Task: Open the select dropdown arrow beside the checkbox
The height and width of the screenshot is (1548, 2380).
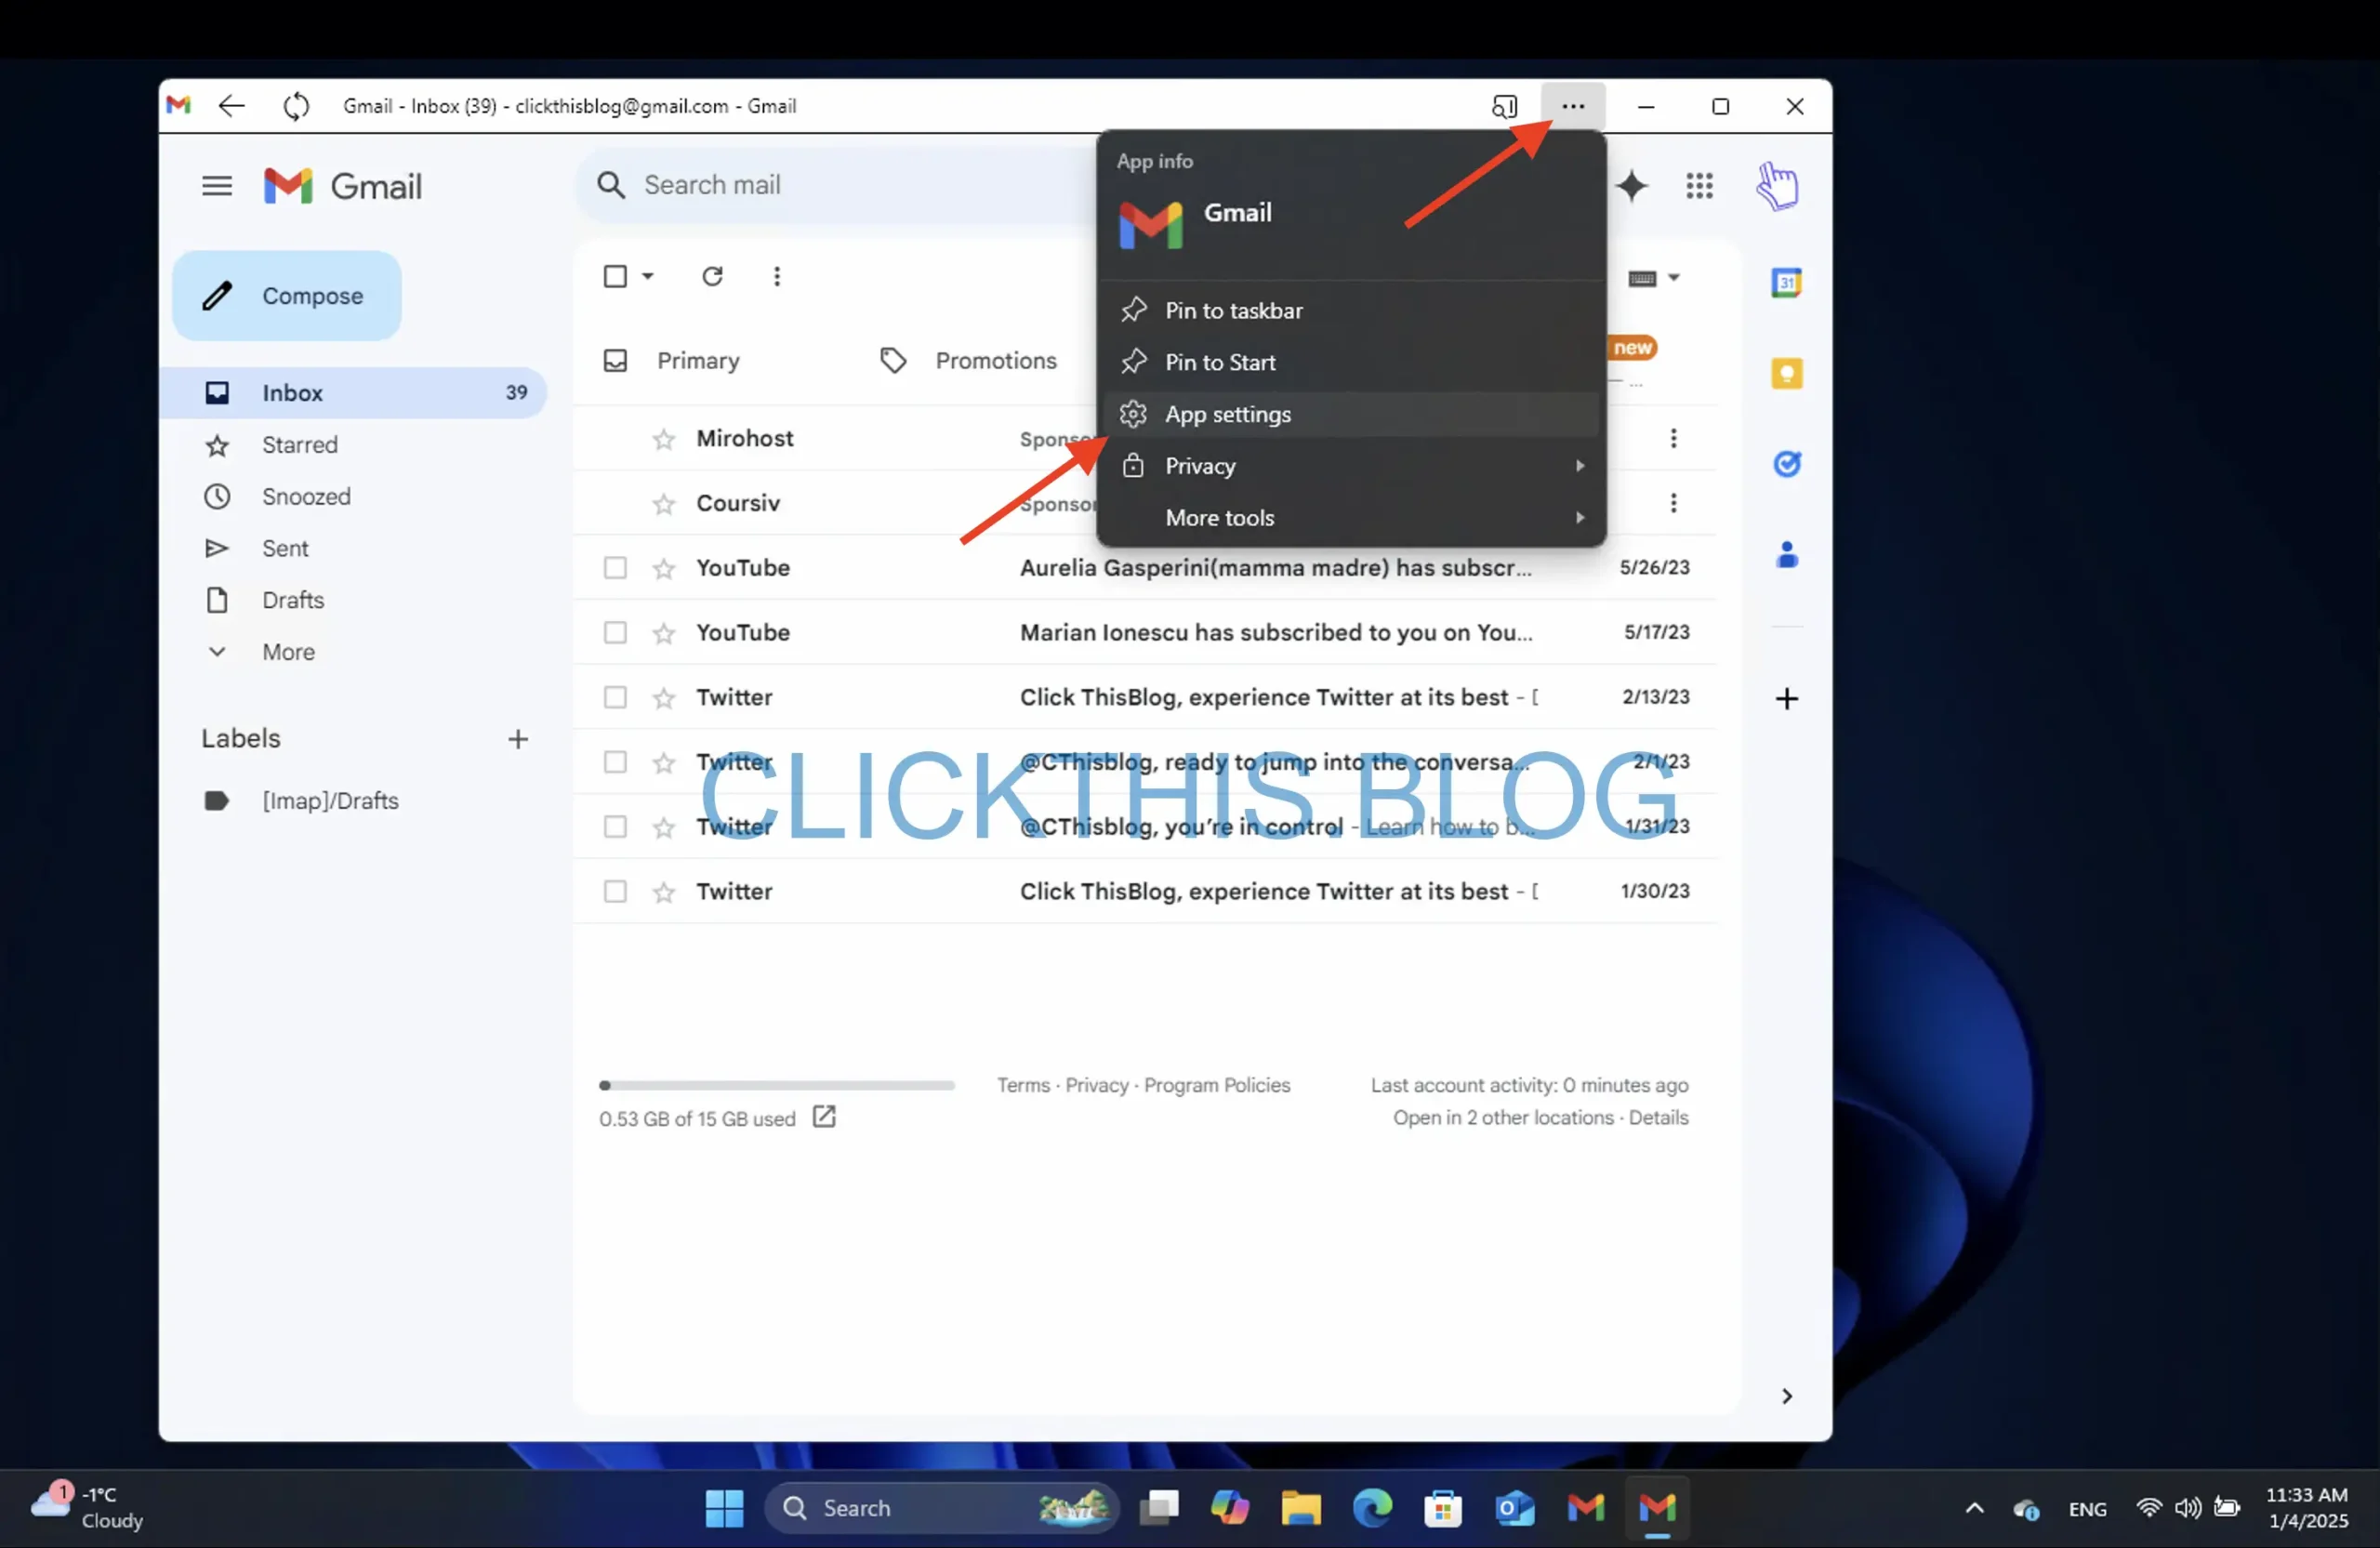Action: (648, 276)
